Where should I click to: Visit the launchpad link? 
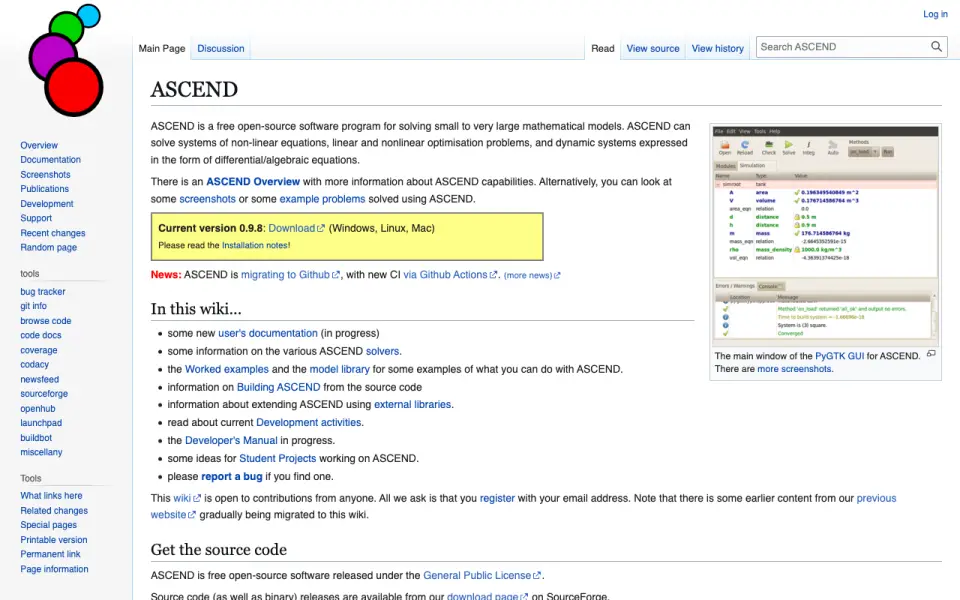pos(41,423)
